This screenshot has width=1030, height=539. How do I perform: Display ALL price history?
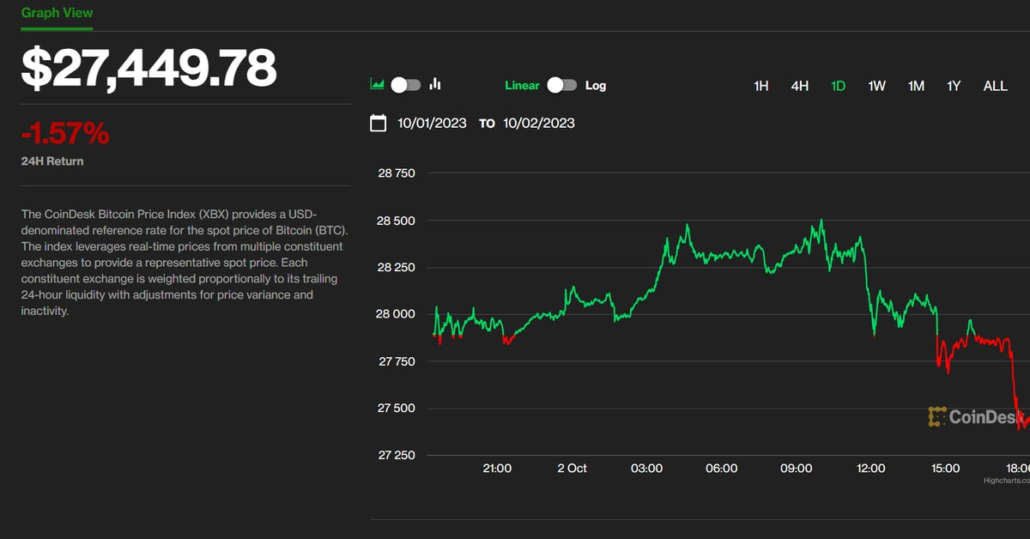pyautogui.click(x=995, y=86)
